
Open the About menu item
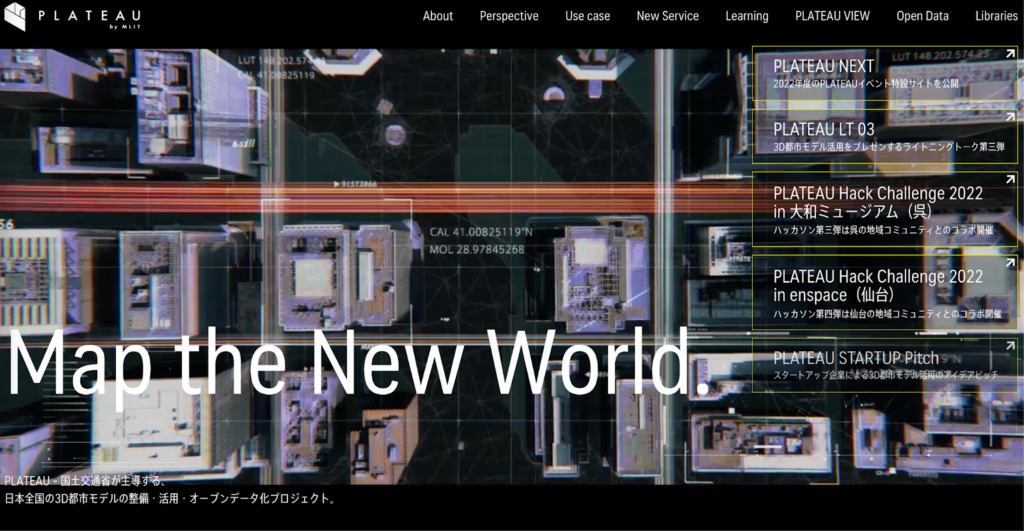point(437,16)
